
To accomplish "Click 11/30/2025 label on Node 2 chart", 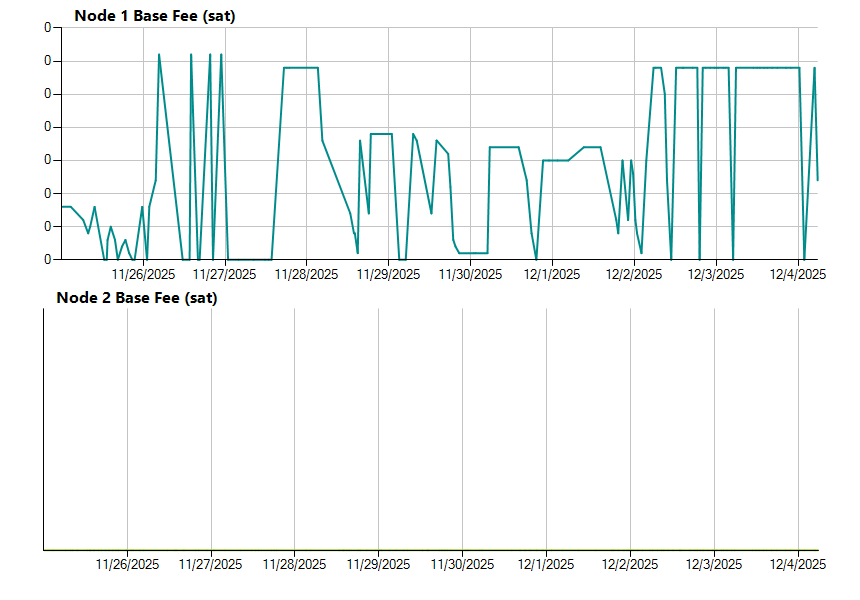I will (462, 564).
